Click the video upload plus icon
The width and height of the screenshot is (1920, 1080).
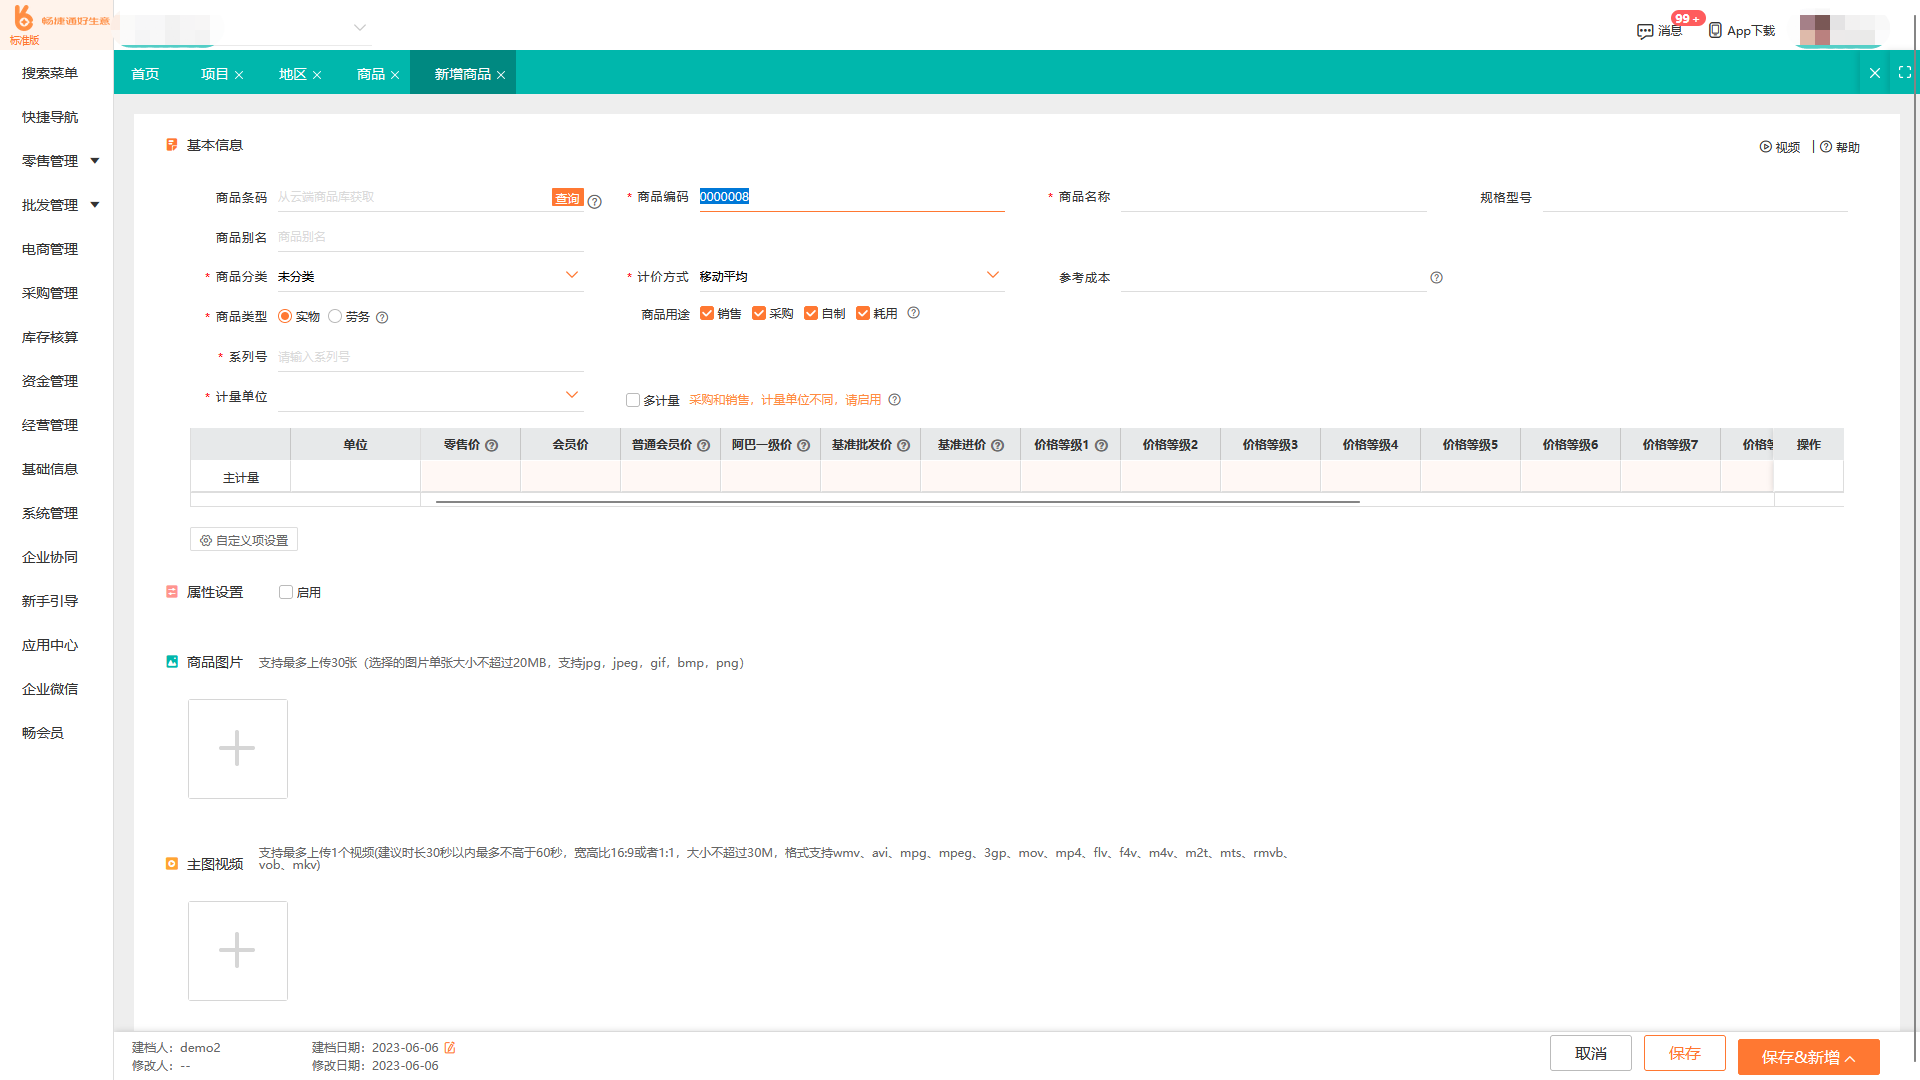click(237, 948)
